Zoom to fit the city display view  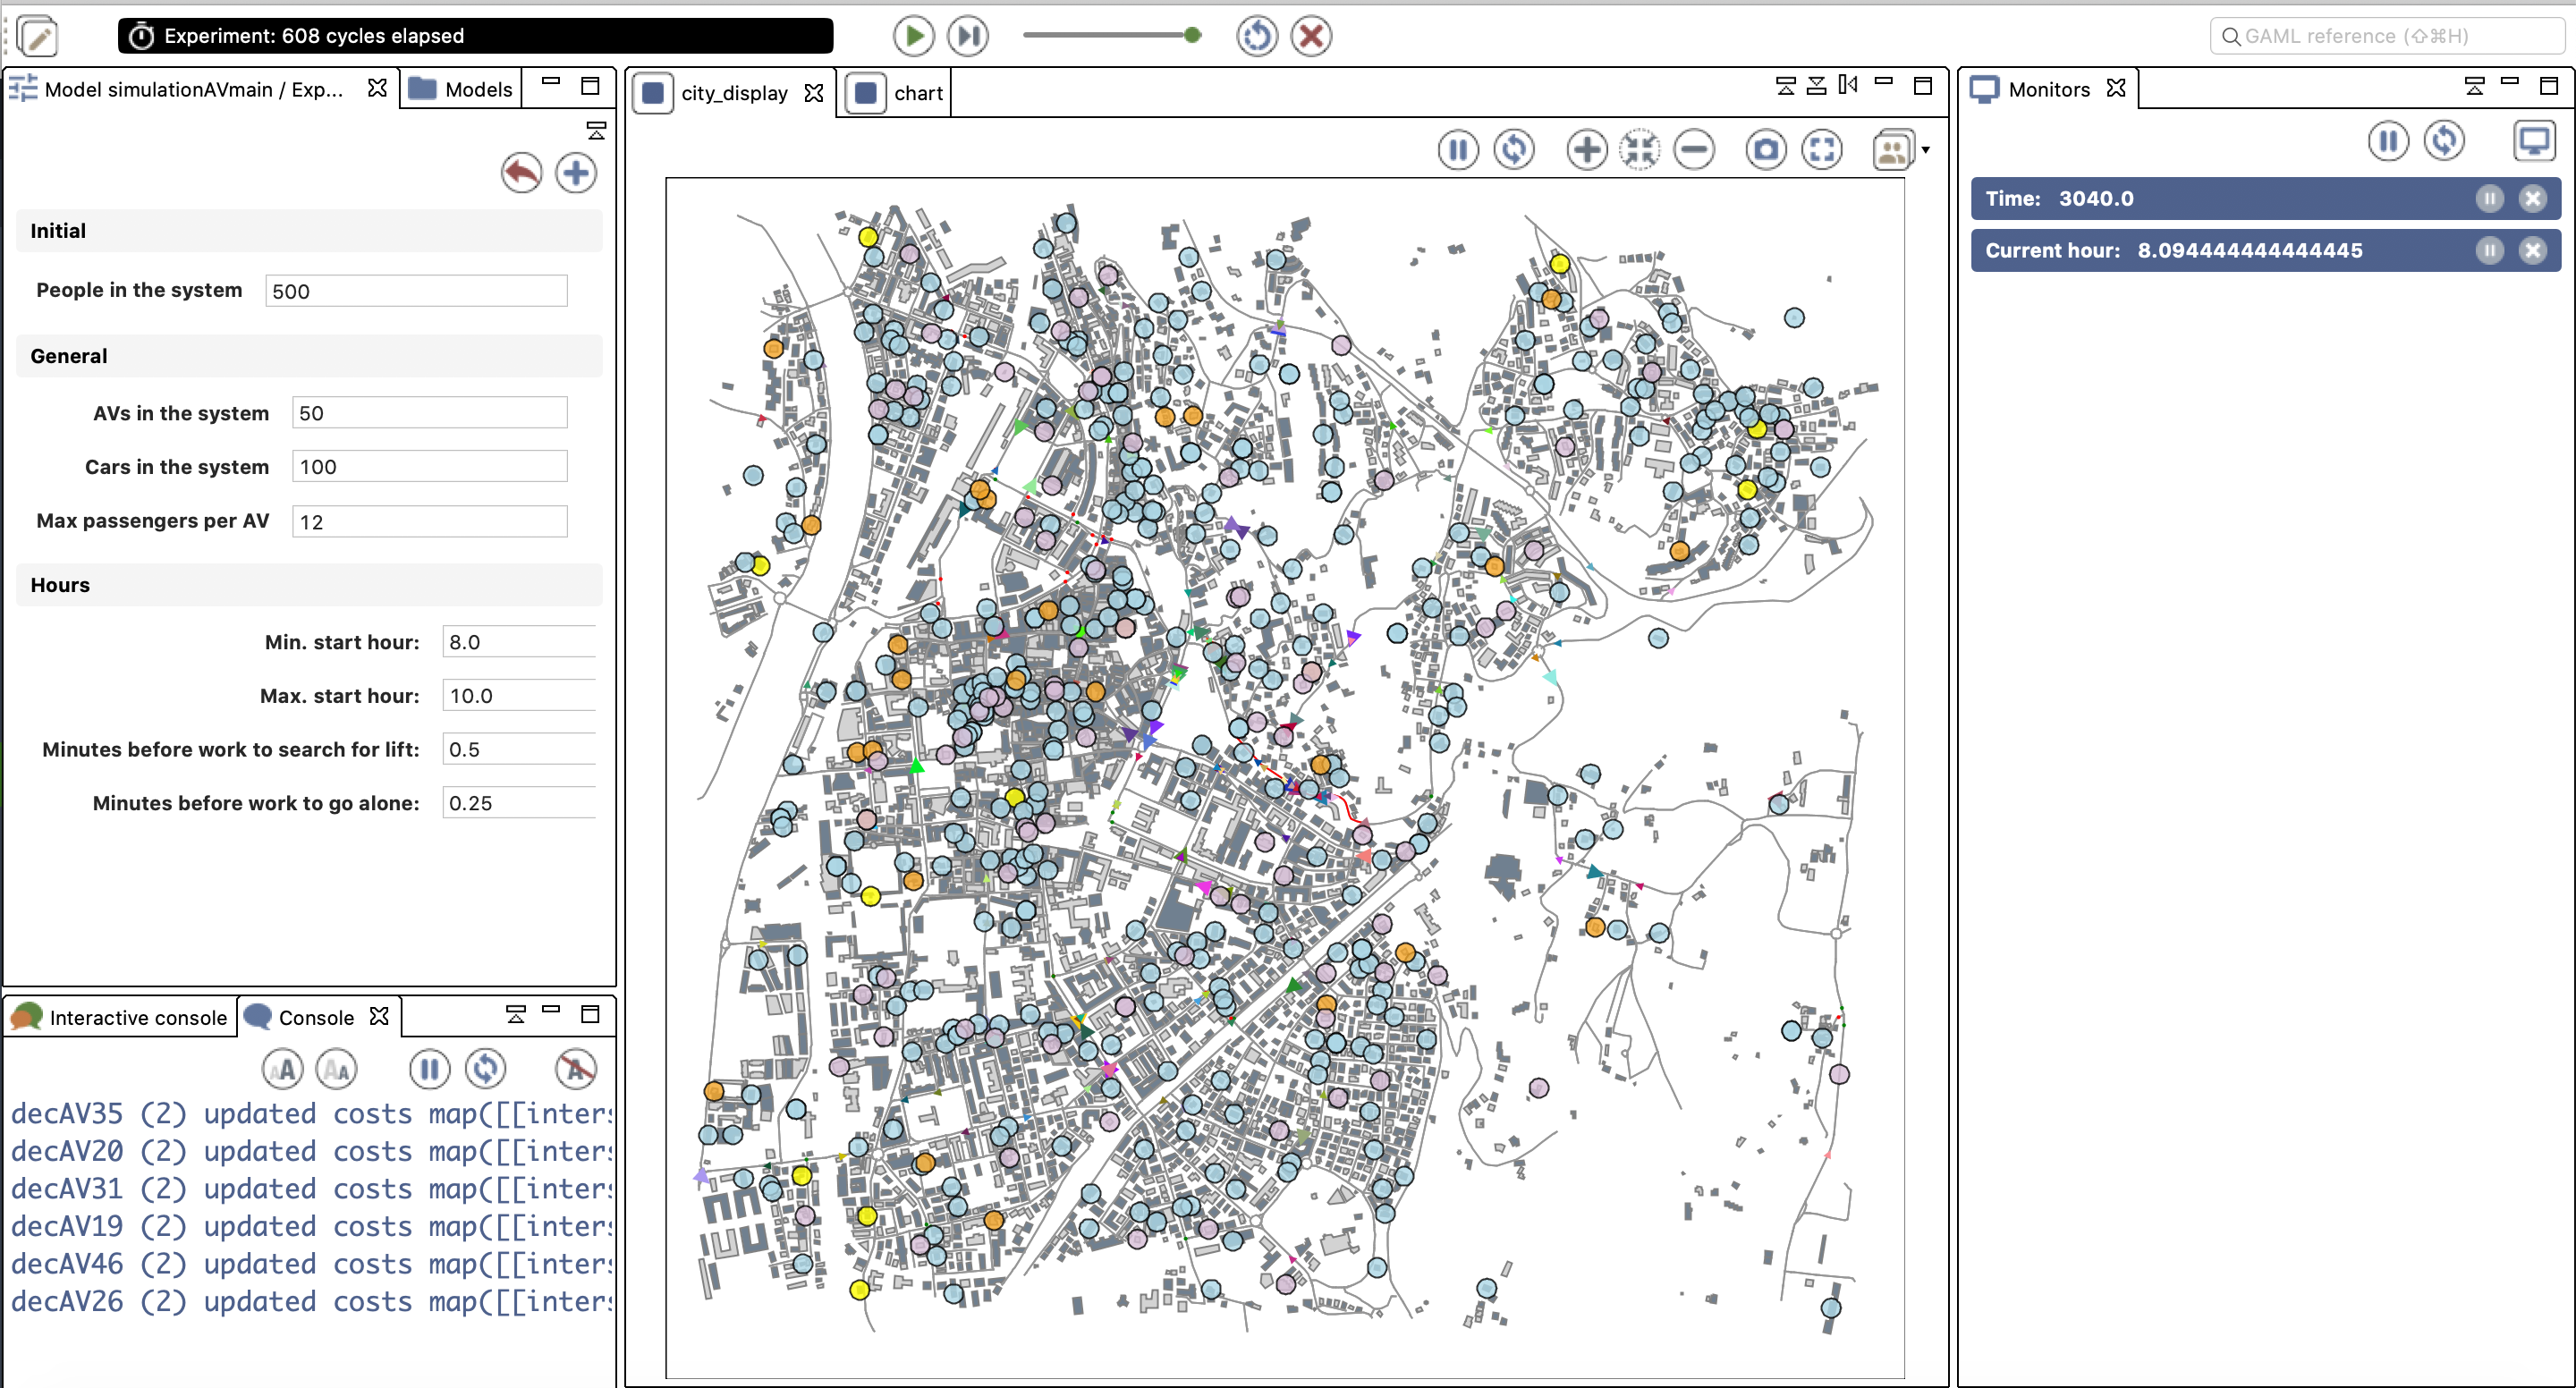1640,150
